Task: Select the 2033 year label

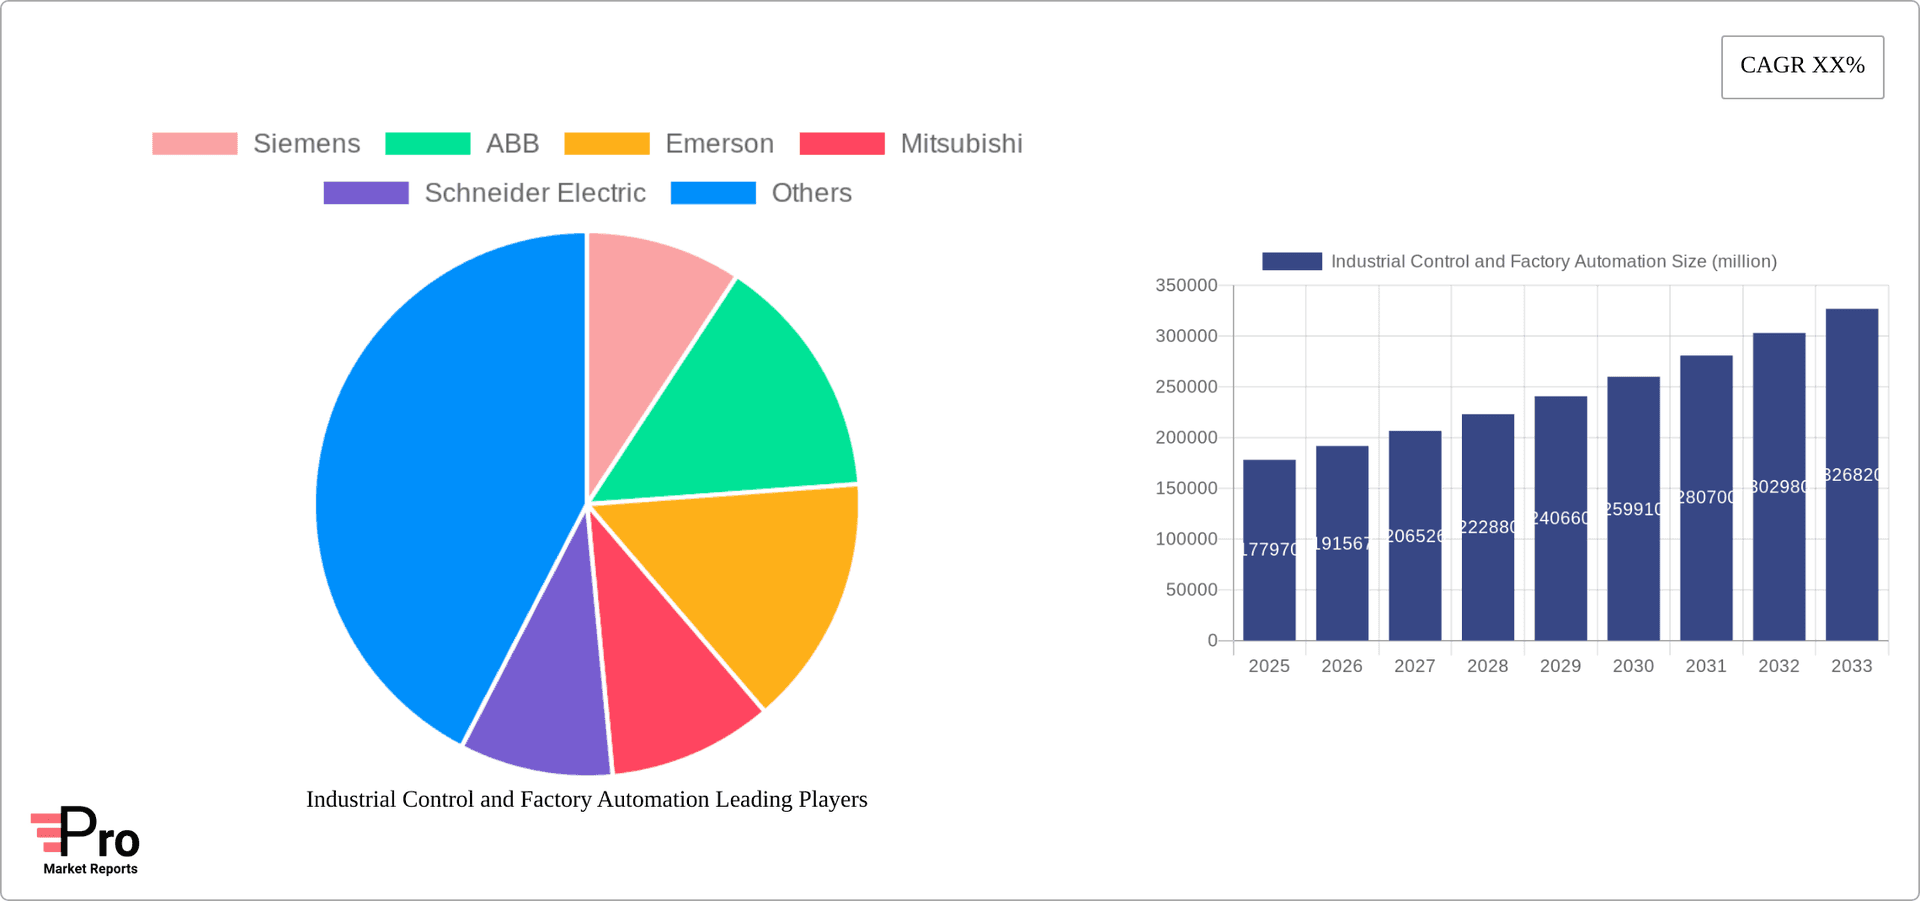Action: (1851, 665)
